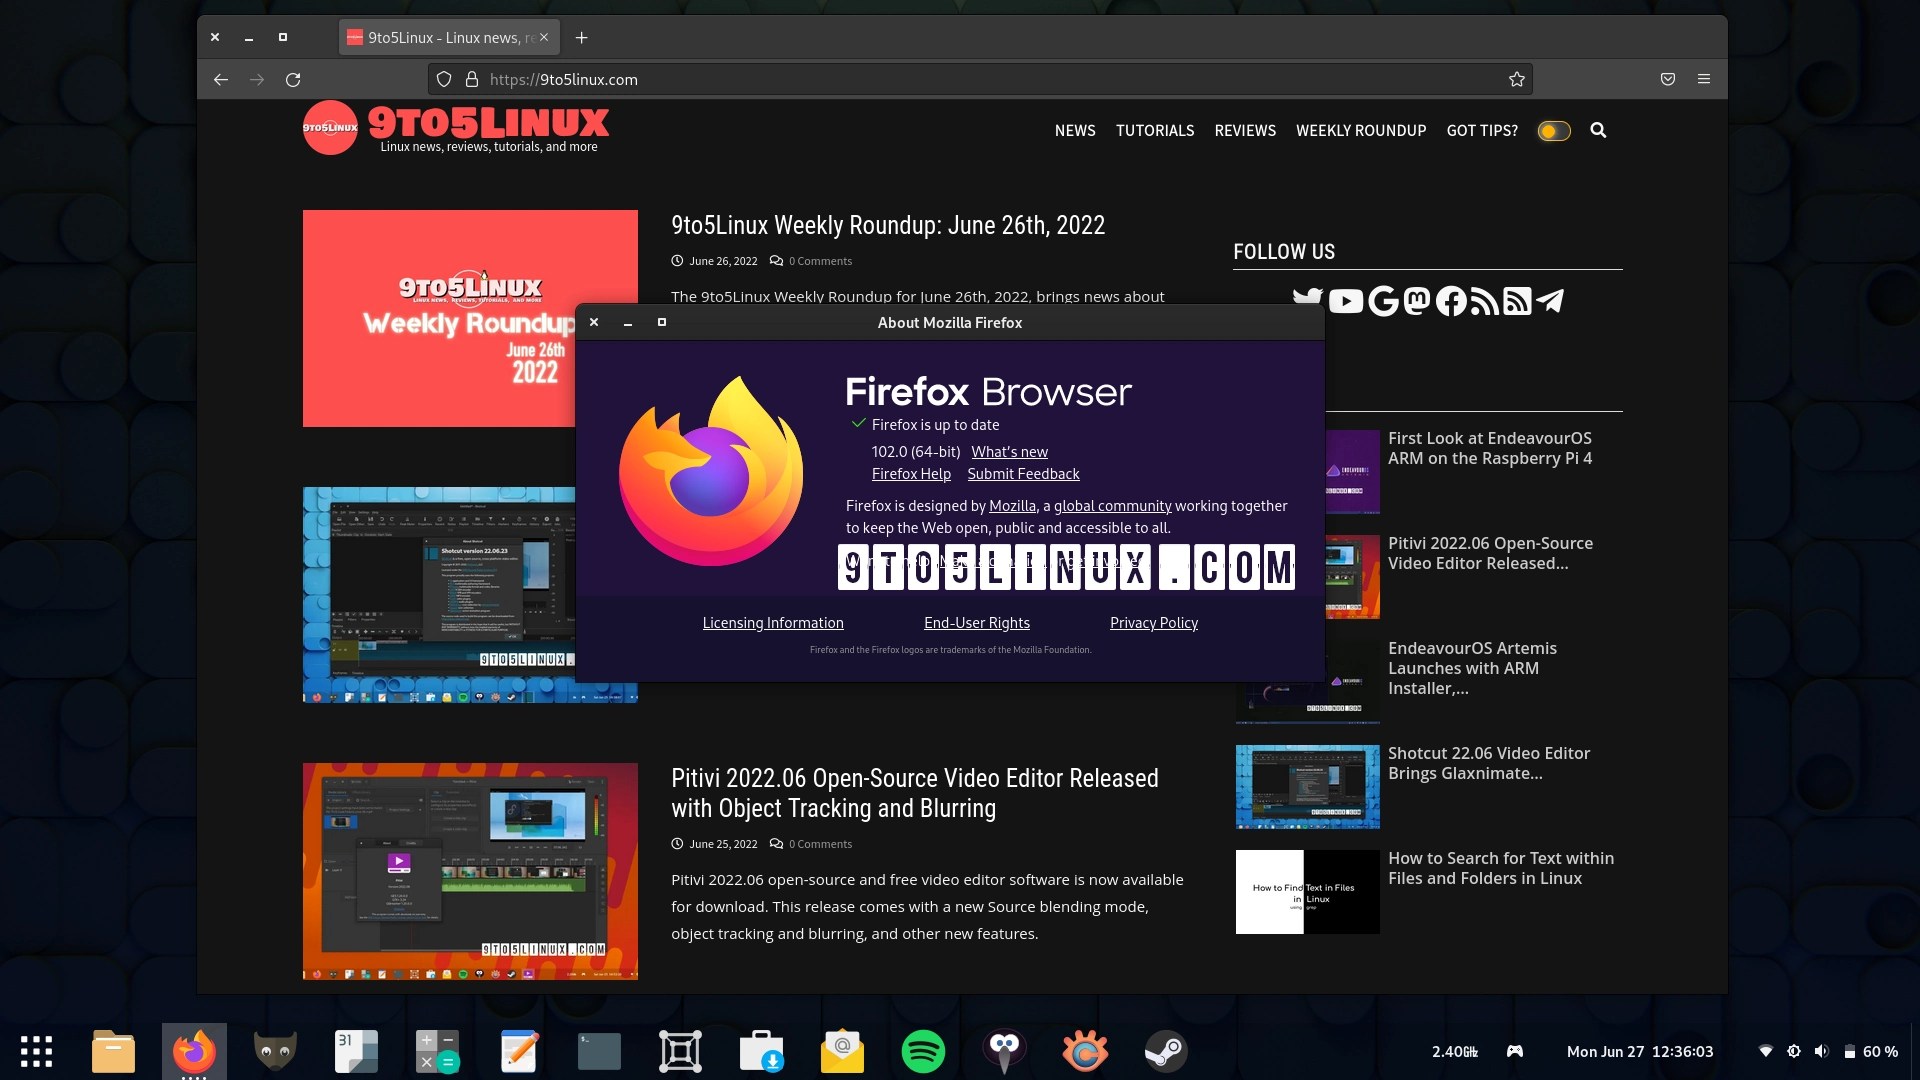Open a new browser tab
This screenshot has width=1920, height=1080.
coord(581,38)
